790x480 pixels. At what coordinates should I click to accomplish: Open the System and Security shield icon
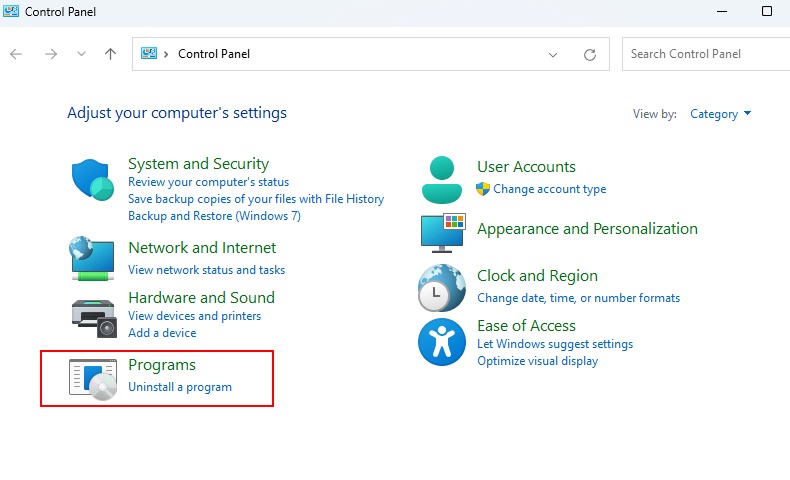tap(93, 180)
